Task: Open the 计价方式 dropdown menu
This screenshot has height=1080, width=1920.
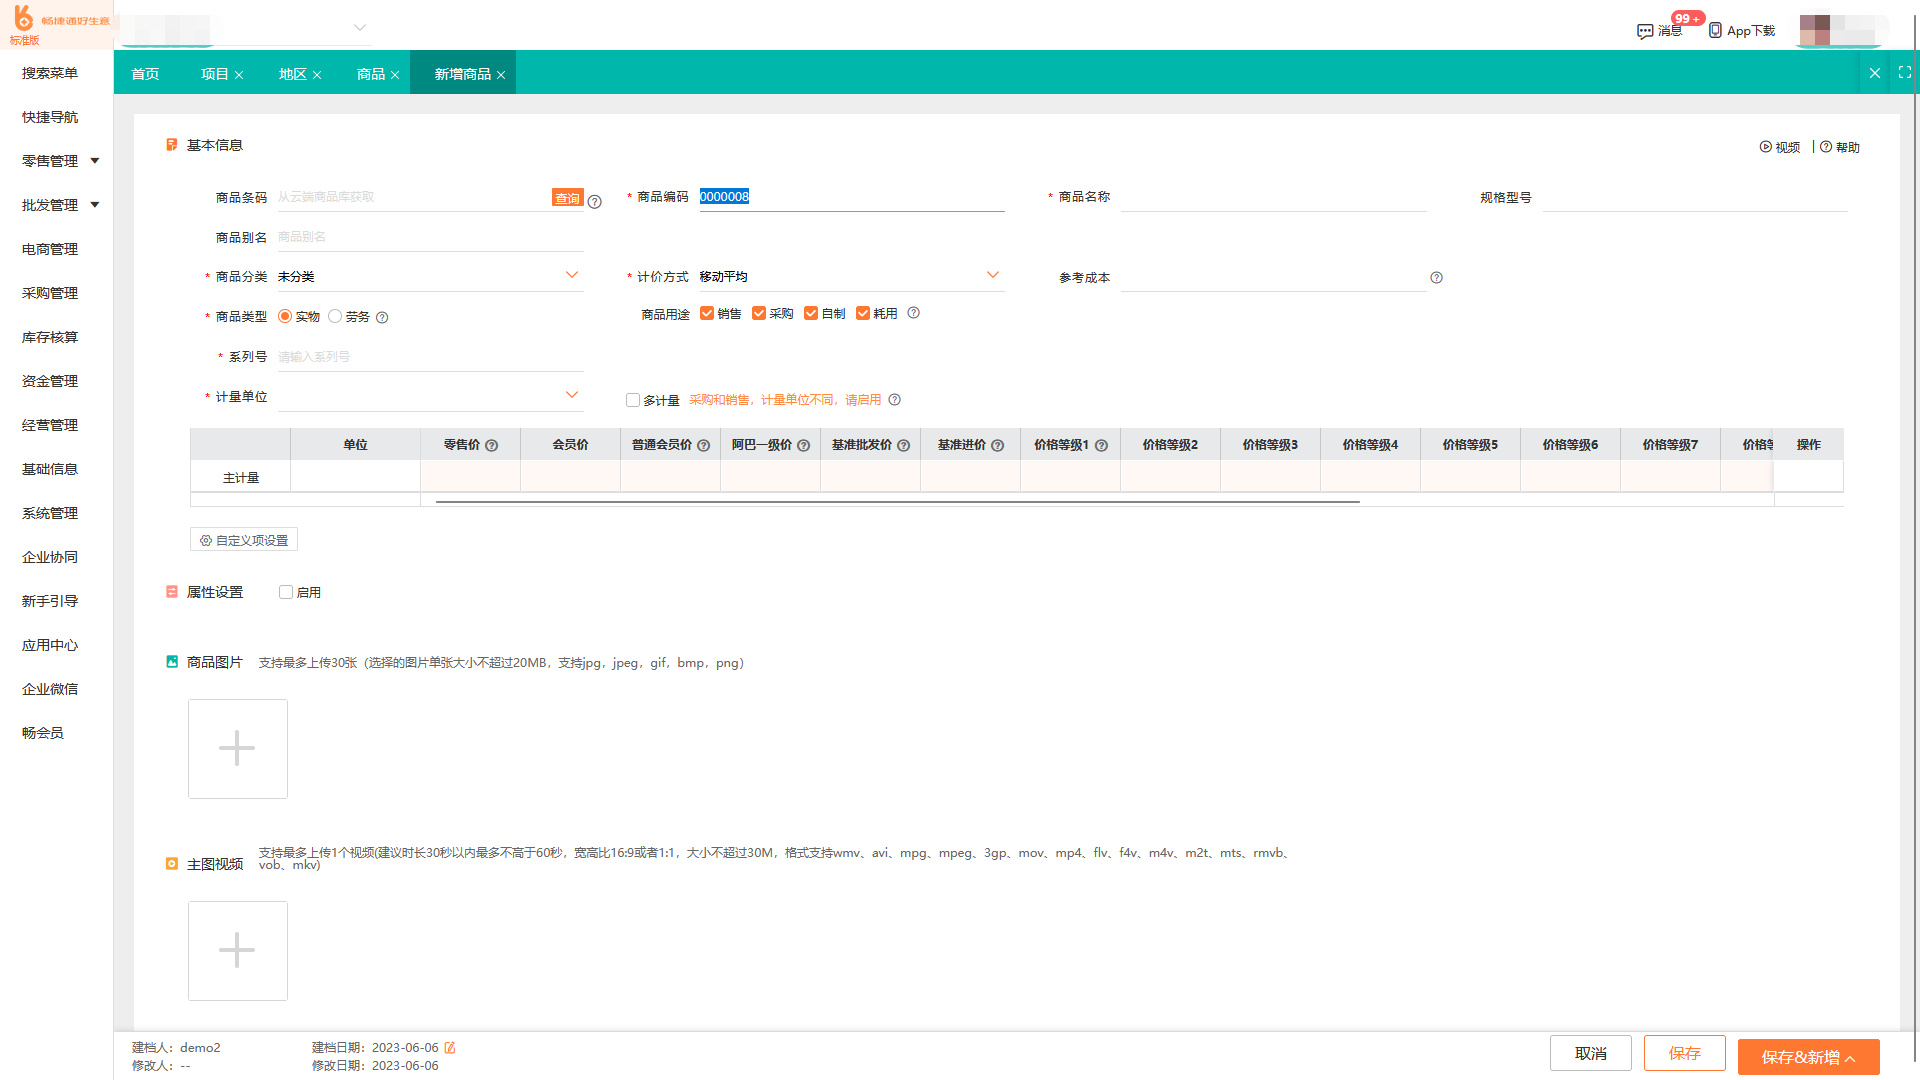Action: (x=994, y=277)
